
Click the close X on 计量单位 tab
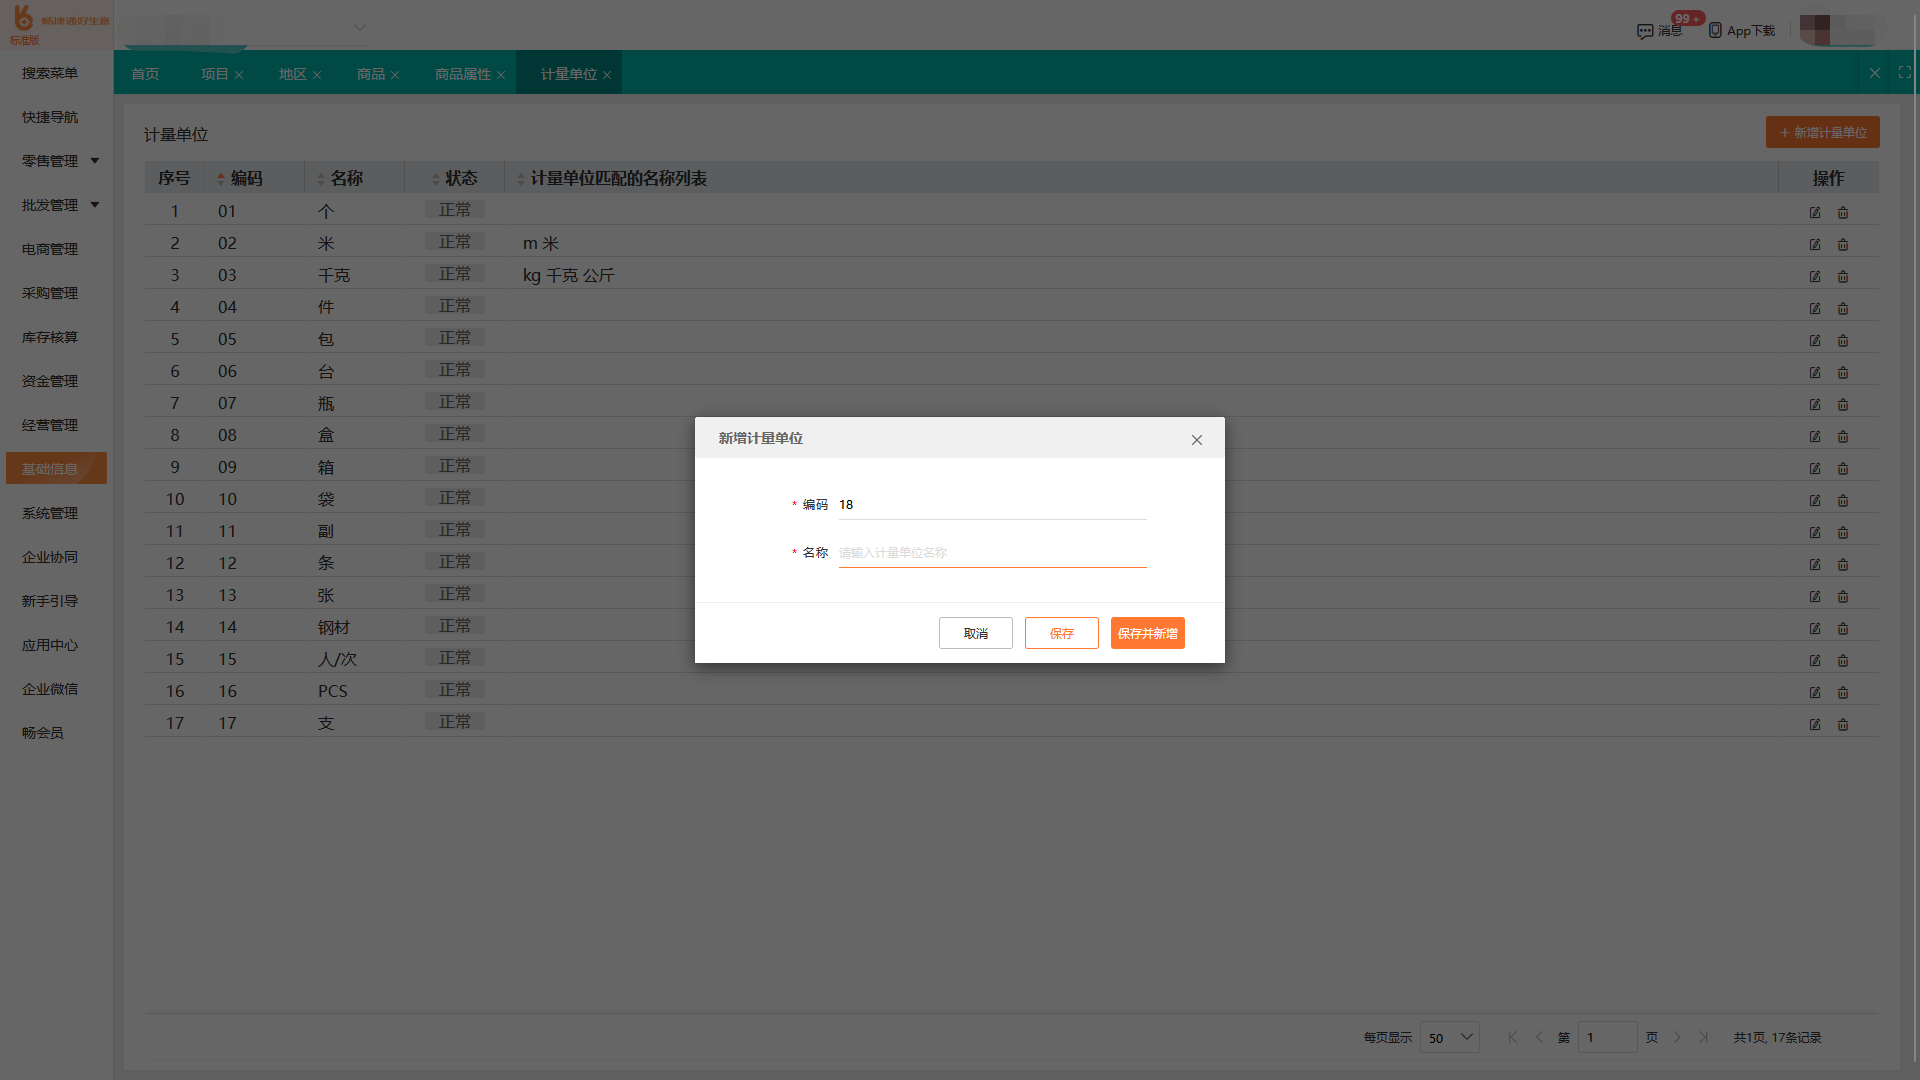(607, 74)
